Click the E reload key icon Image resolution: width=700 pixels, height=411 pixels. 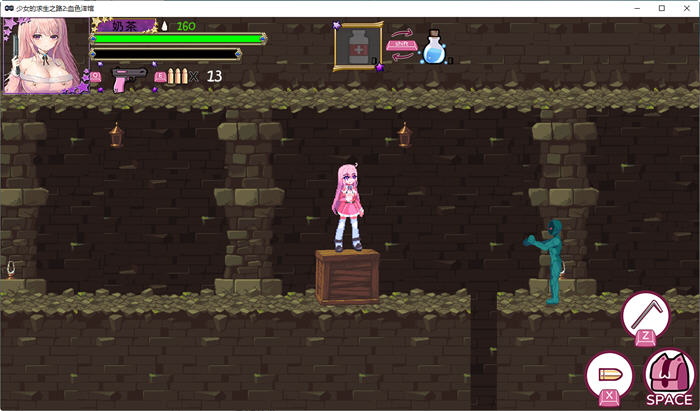tap(159, 76)
